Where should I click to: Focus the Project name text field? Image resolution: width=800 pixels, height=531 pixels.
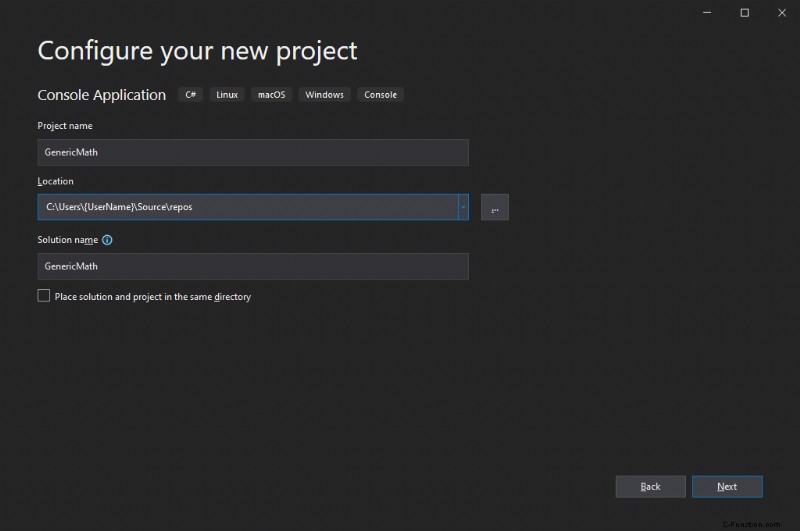point(252,152)
